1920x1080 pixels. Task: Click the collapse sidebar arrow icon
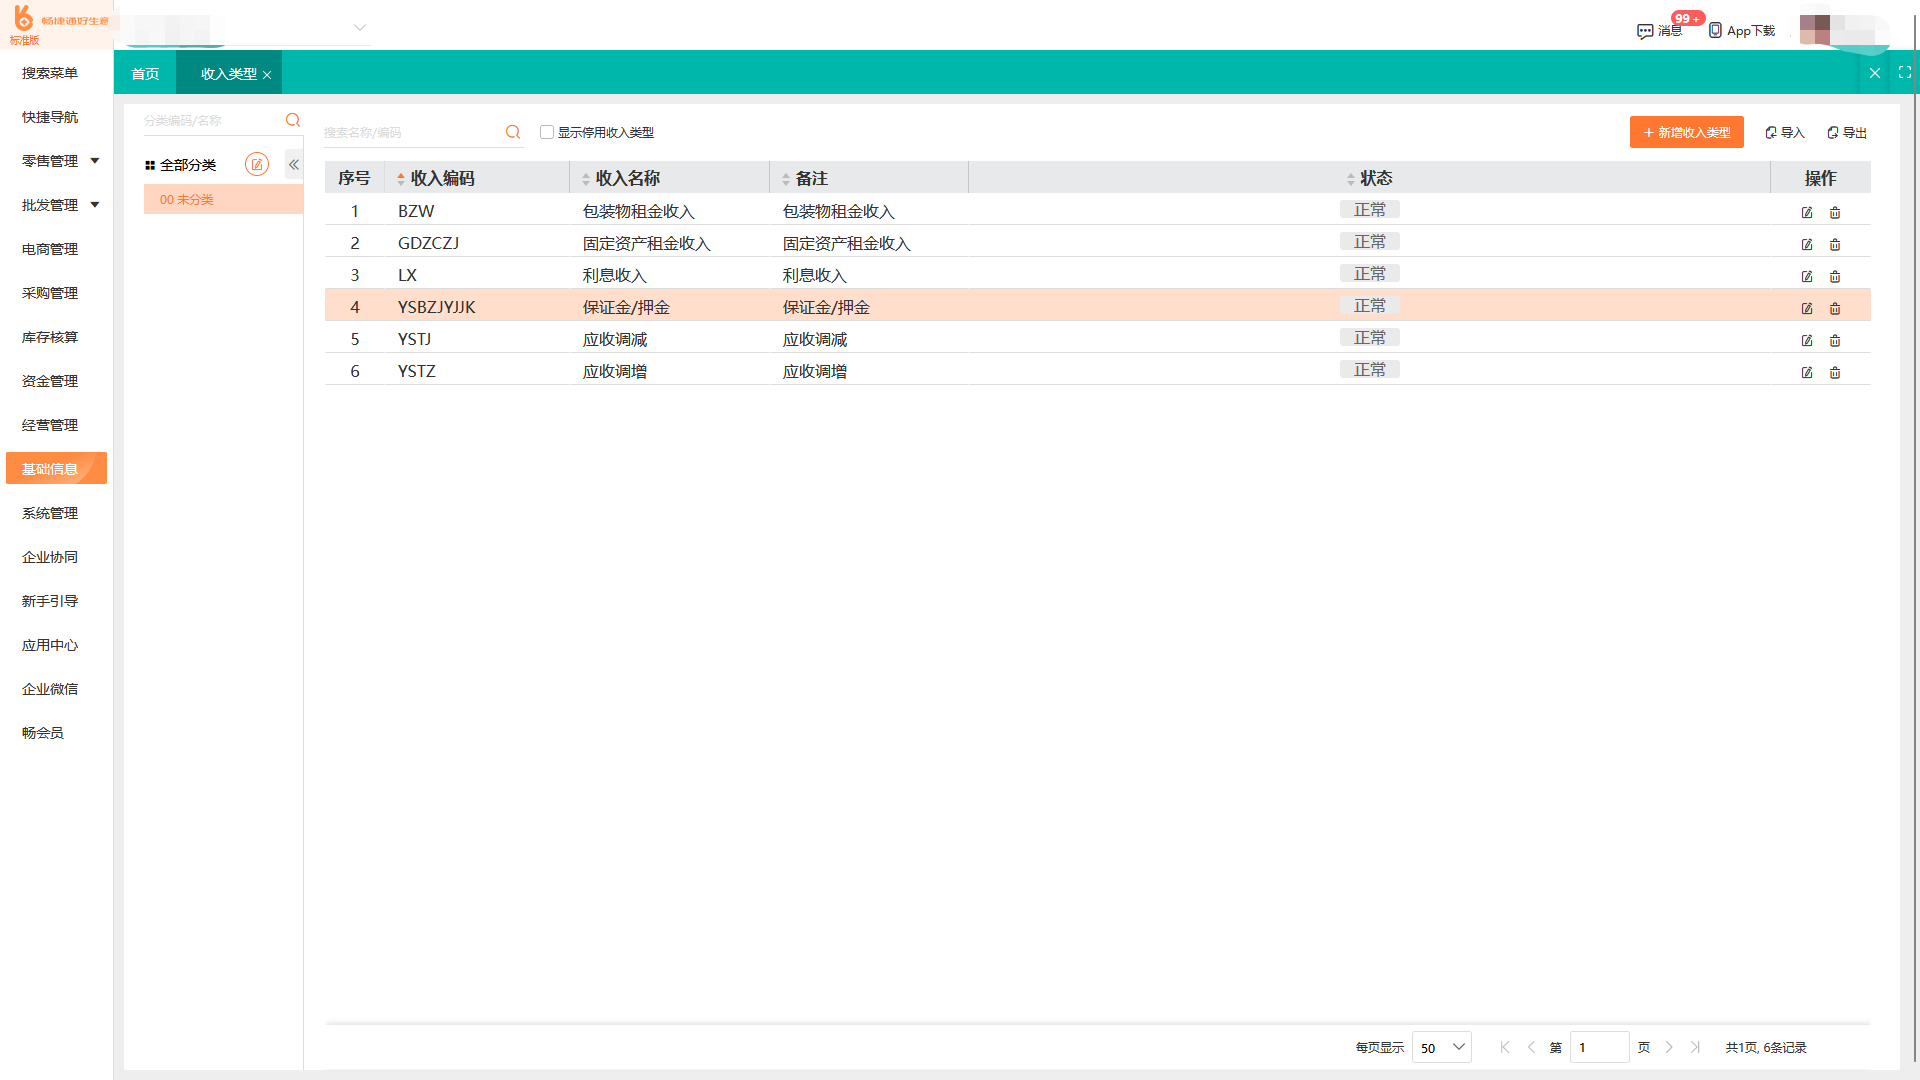295,164
